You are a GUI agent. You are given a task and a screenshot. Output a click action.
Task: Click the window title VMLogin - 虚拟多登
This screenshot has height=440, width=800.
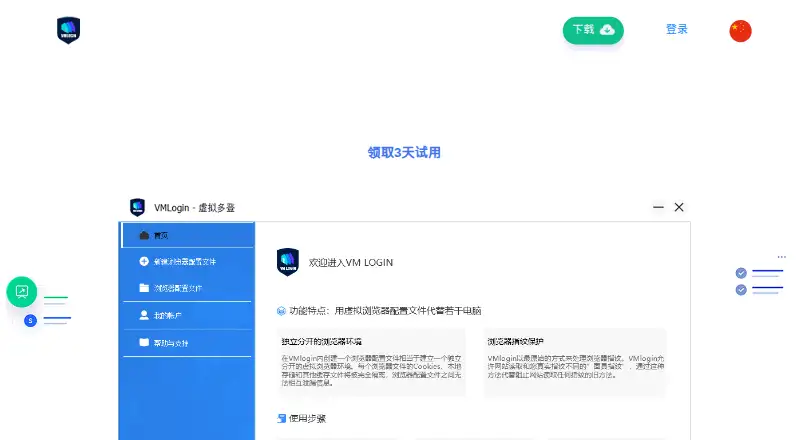[x=194, y=208]
